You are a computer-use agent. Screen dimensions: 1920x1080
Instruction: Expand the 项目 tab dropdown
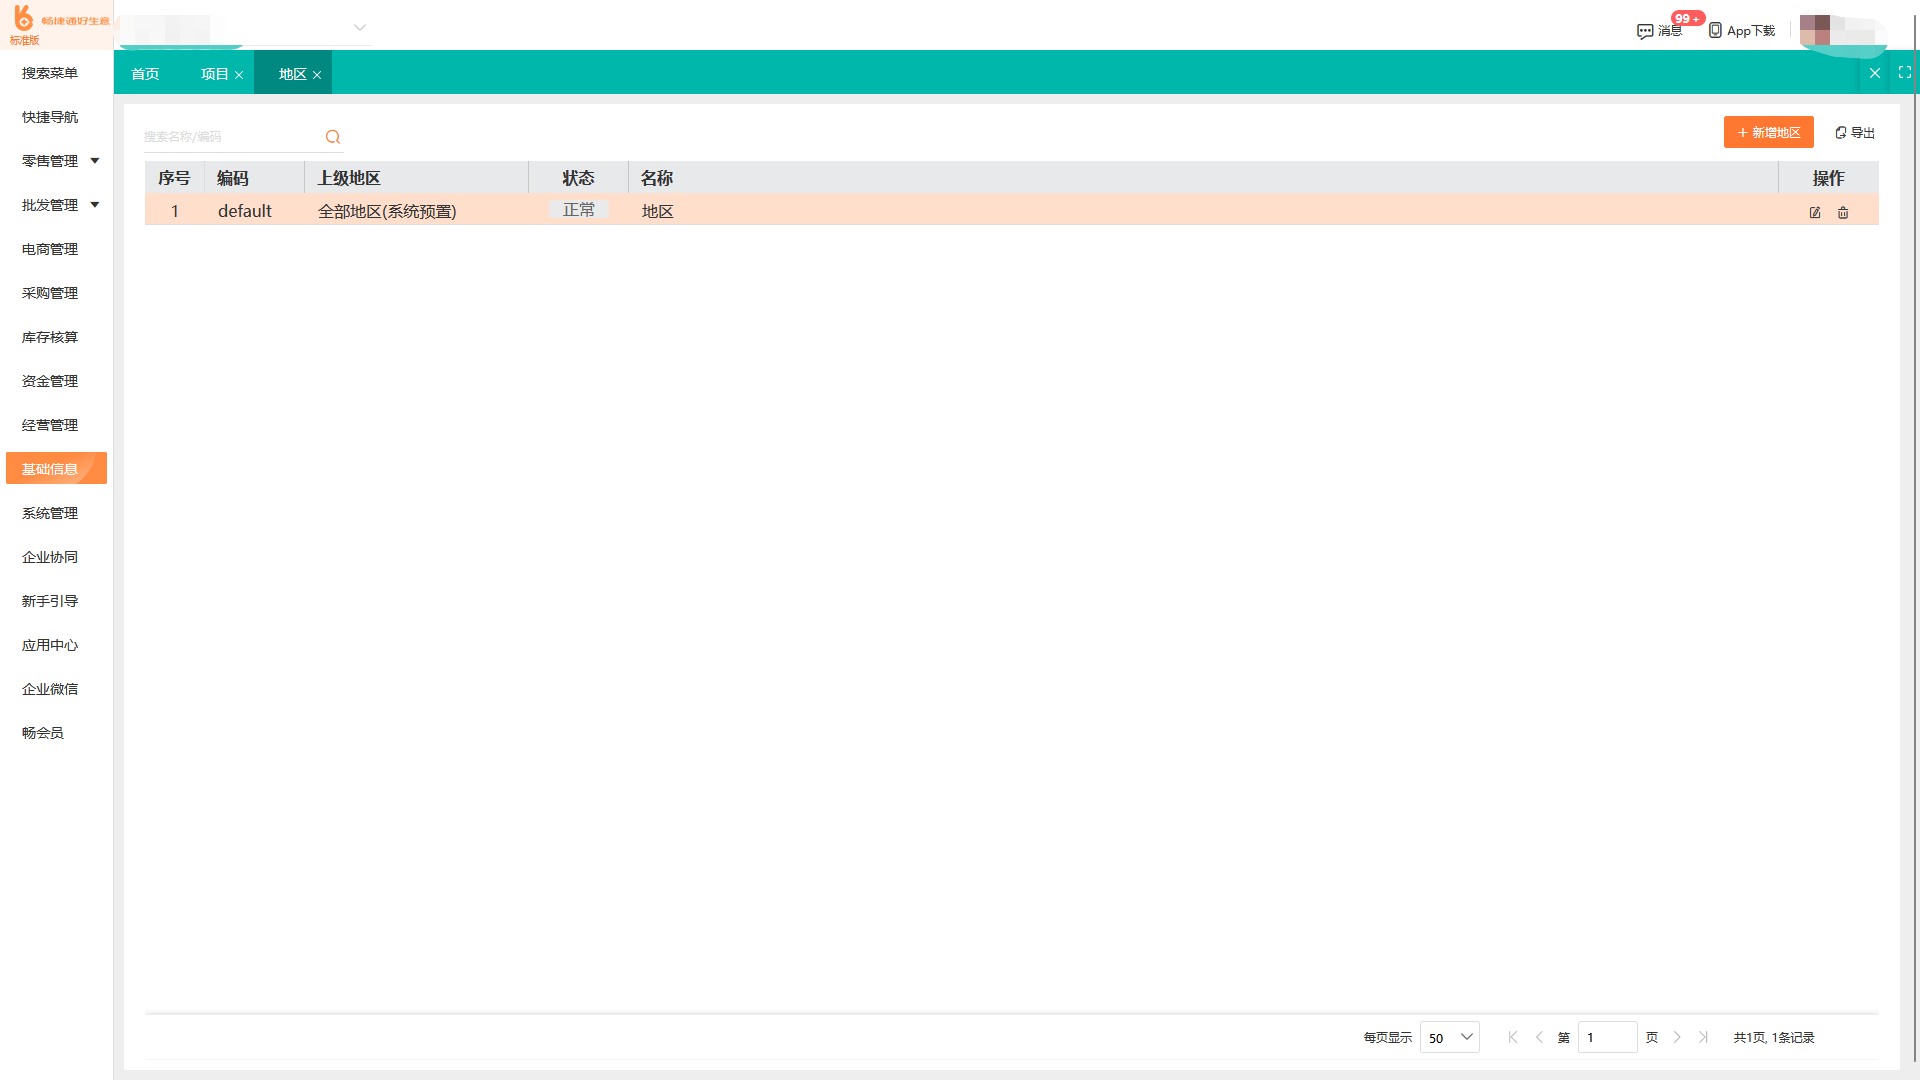214,73
